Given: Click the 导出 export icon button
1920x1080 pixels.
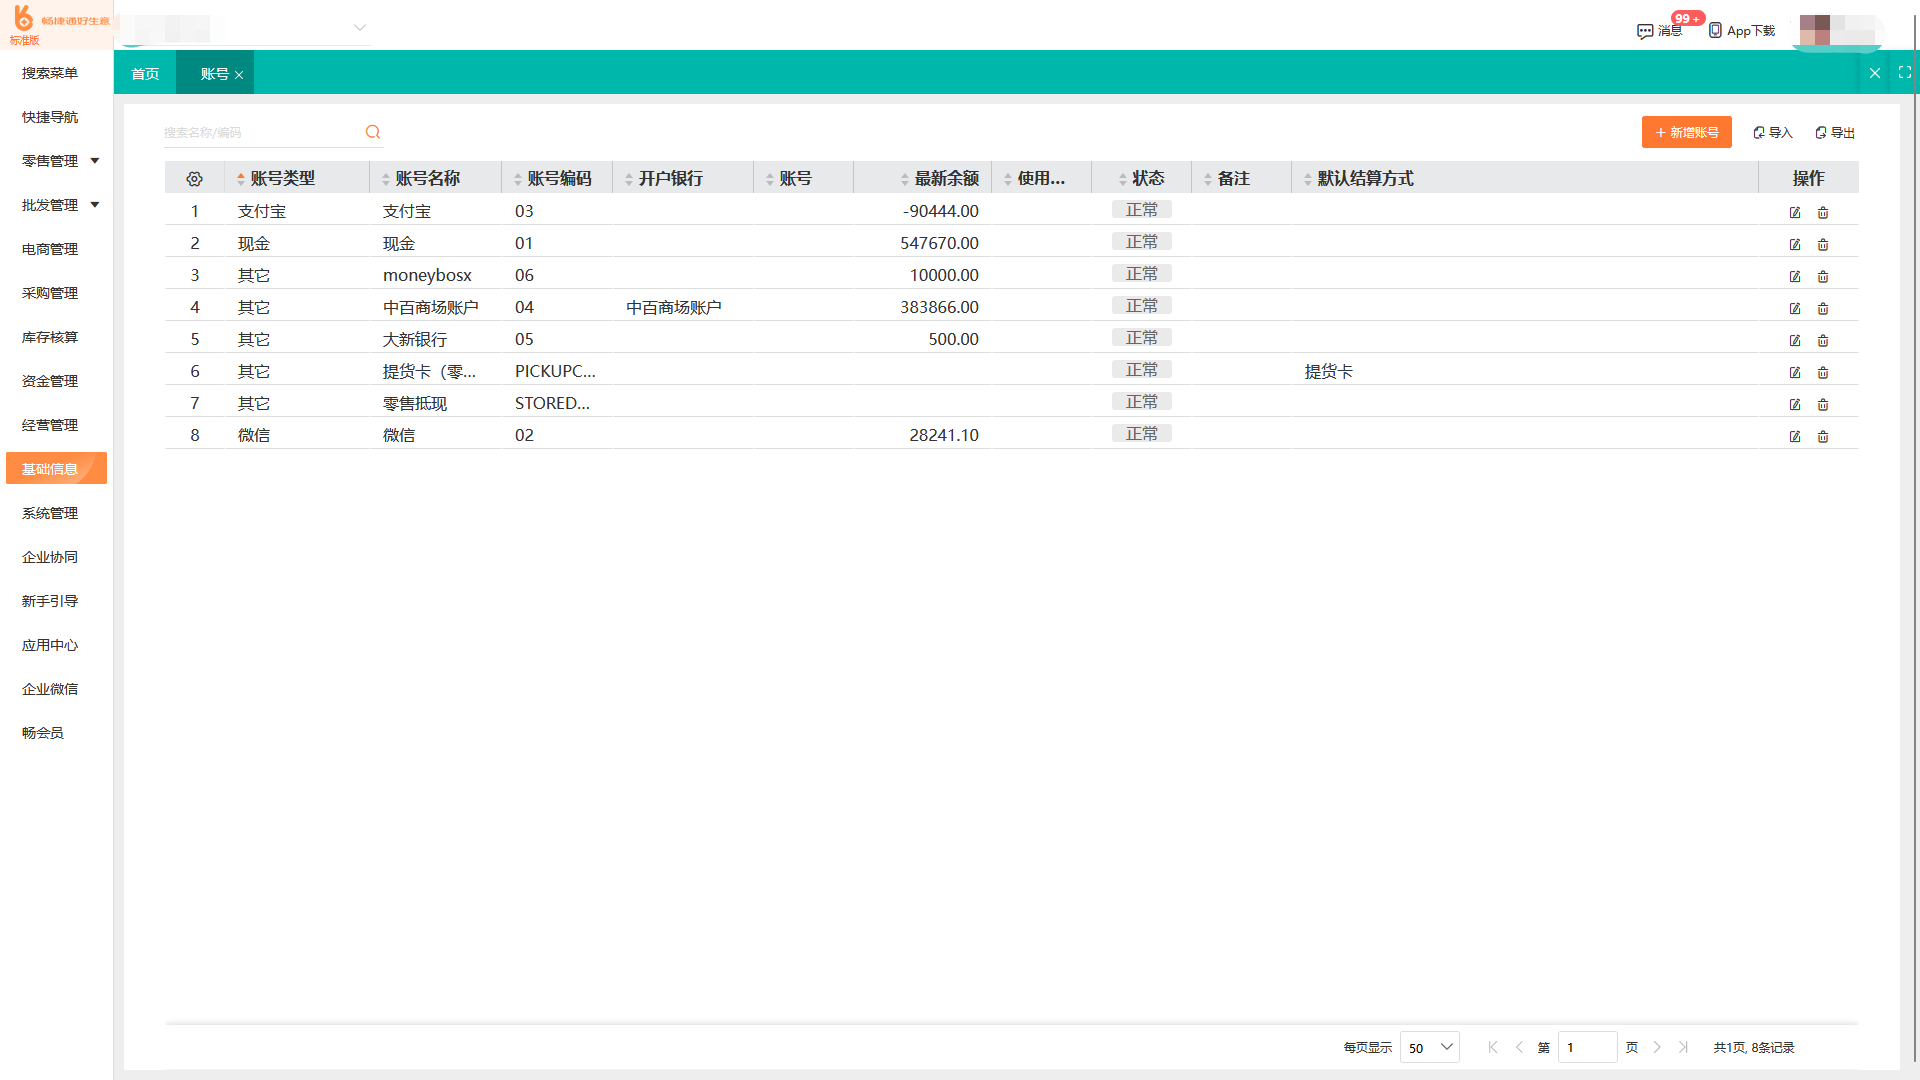Looking at the screenshot, I should pyautogui.click(x=1836, y=132).
